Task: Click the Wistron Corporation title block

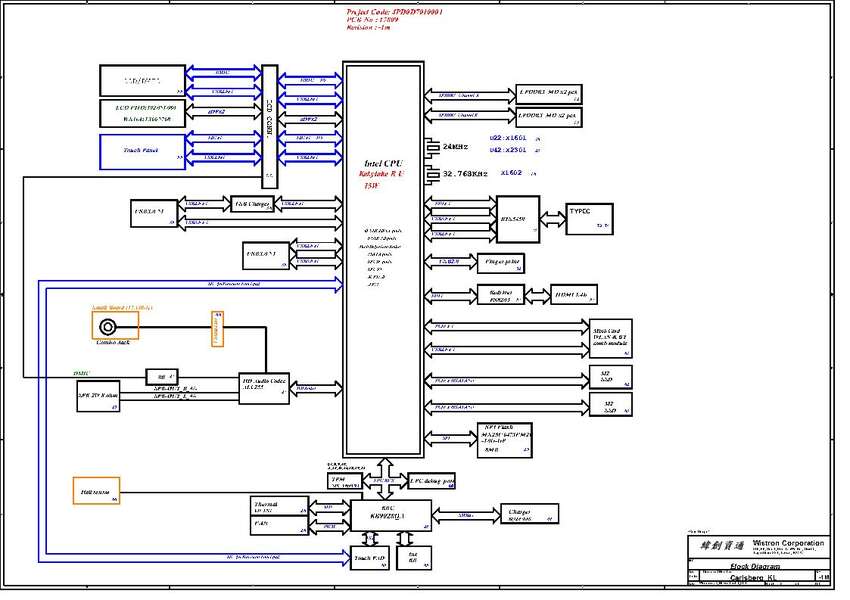Action: (759, 560)
